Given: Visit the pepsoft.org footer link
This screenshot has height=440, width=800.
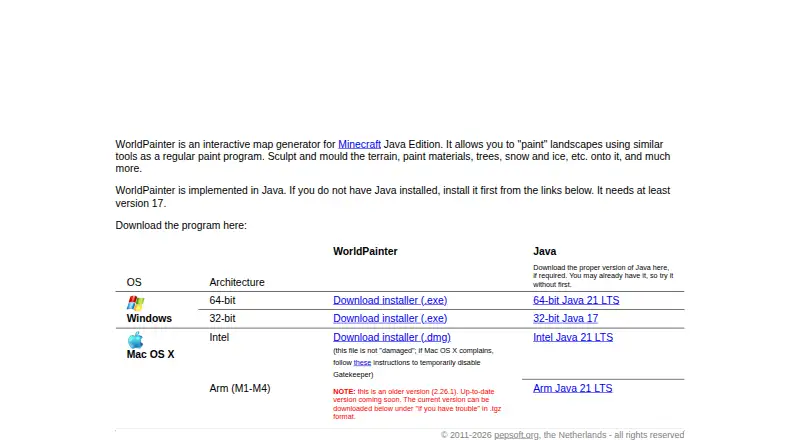Looking at the screenshot, I should pos(516,435).
